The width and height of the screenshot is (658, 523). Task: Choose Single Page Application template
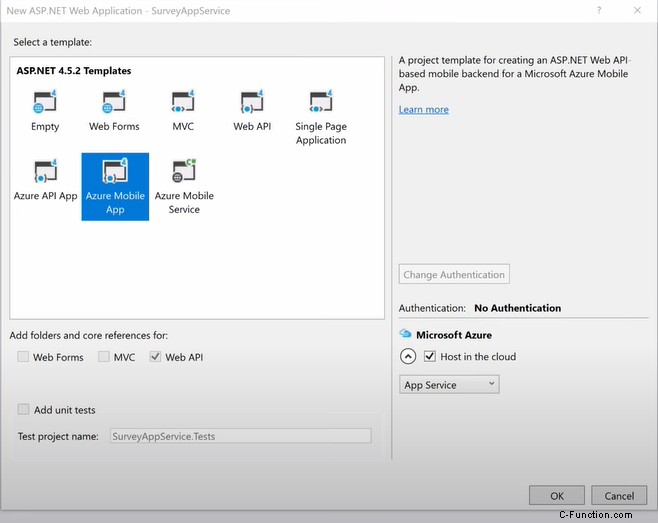(x=321, y=103)
